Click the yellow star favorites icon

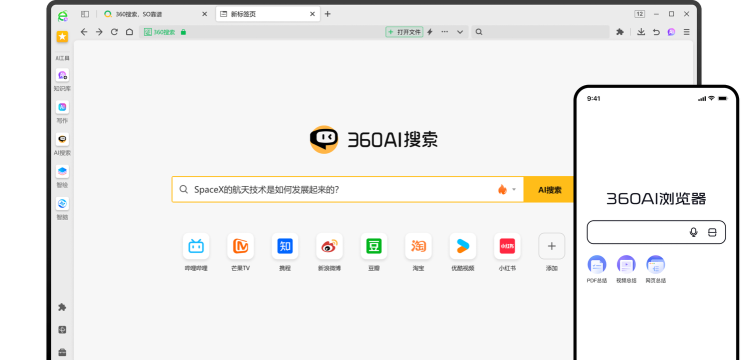[x=62, y=37]
